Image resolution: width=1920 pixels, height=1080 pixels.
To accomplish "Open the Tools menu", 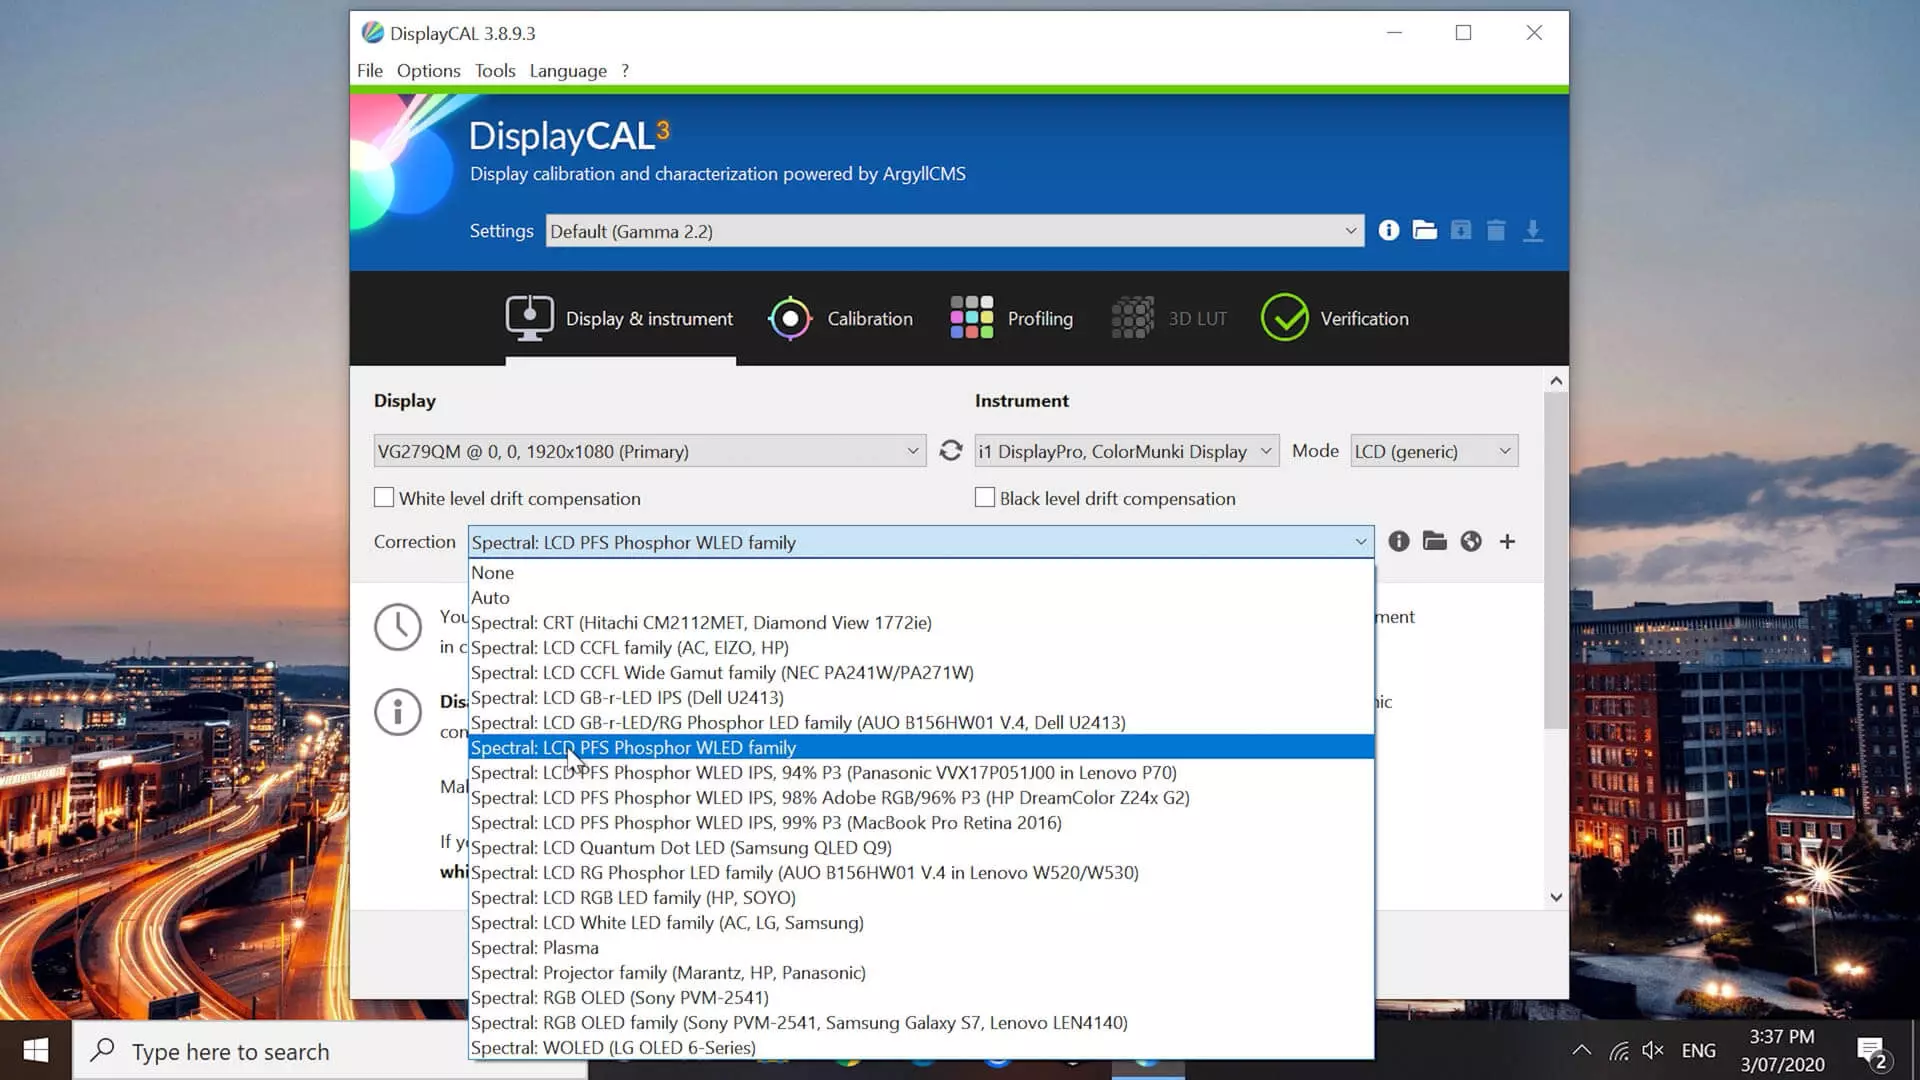I will (495, 70).
